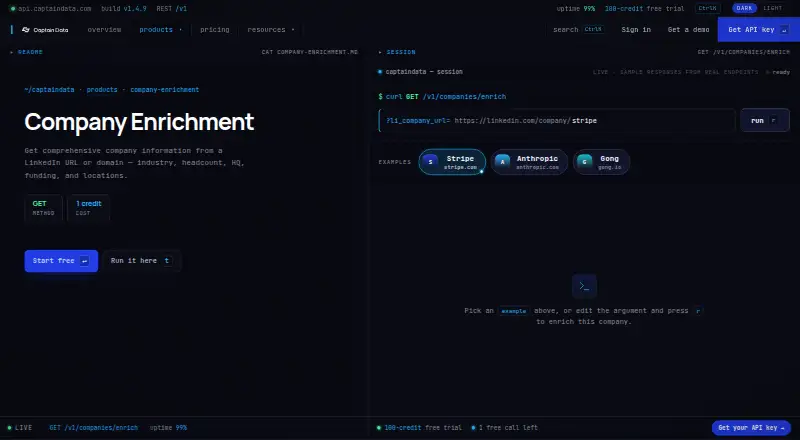
Task: Click the Ctrl K shortcut badge in top bar
Action: 708,8
